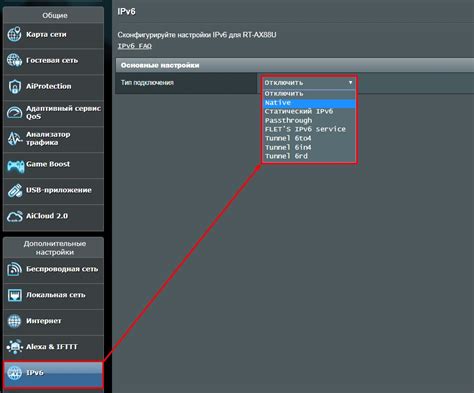
Task: Open Анализатор трафика icon
Action: point(14,138)
